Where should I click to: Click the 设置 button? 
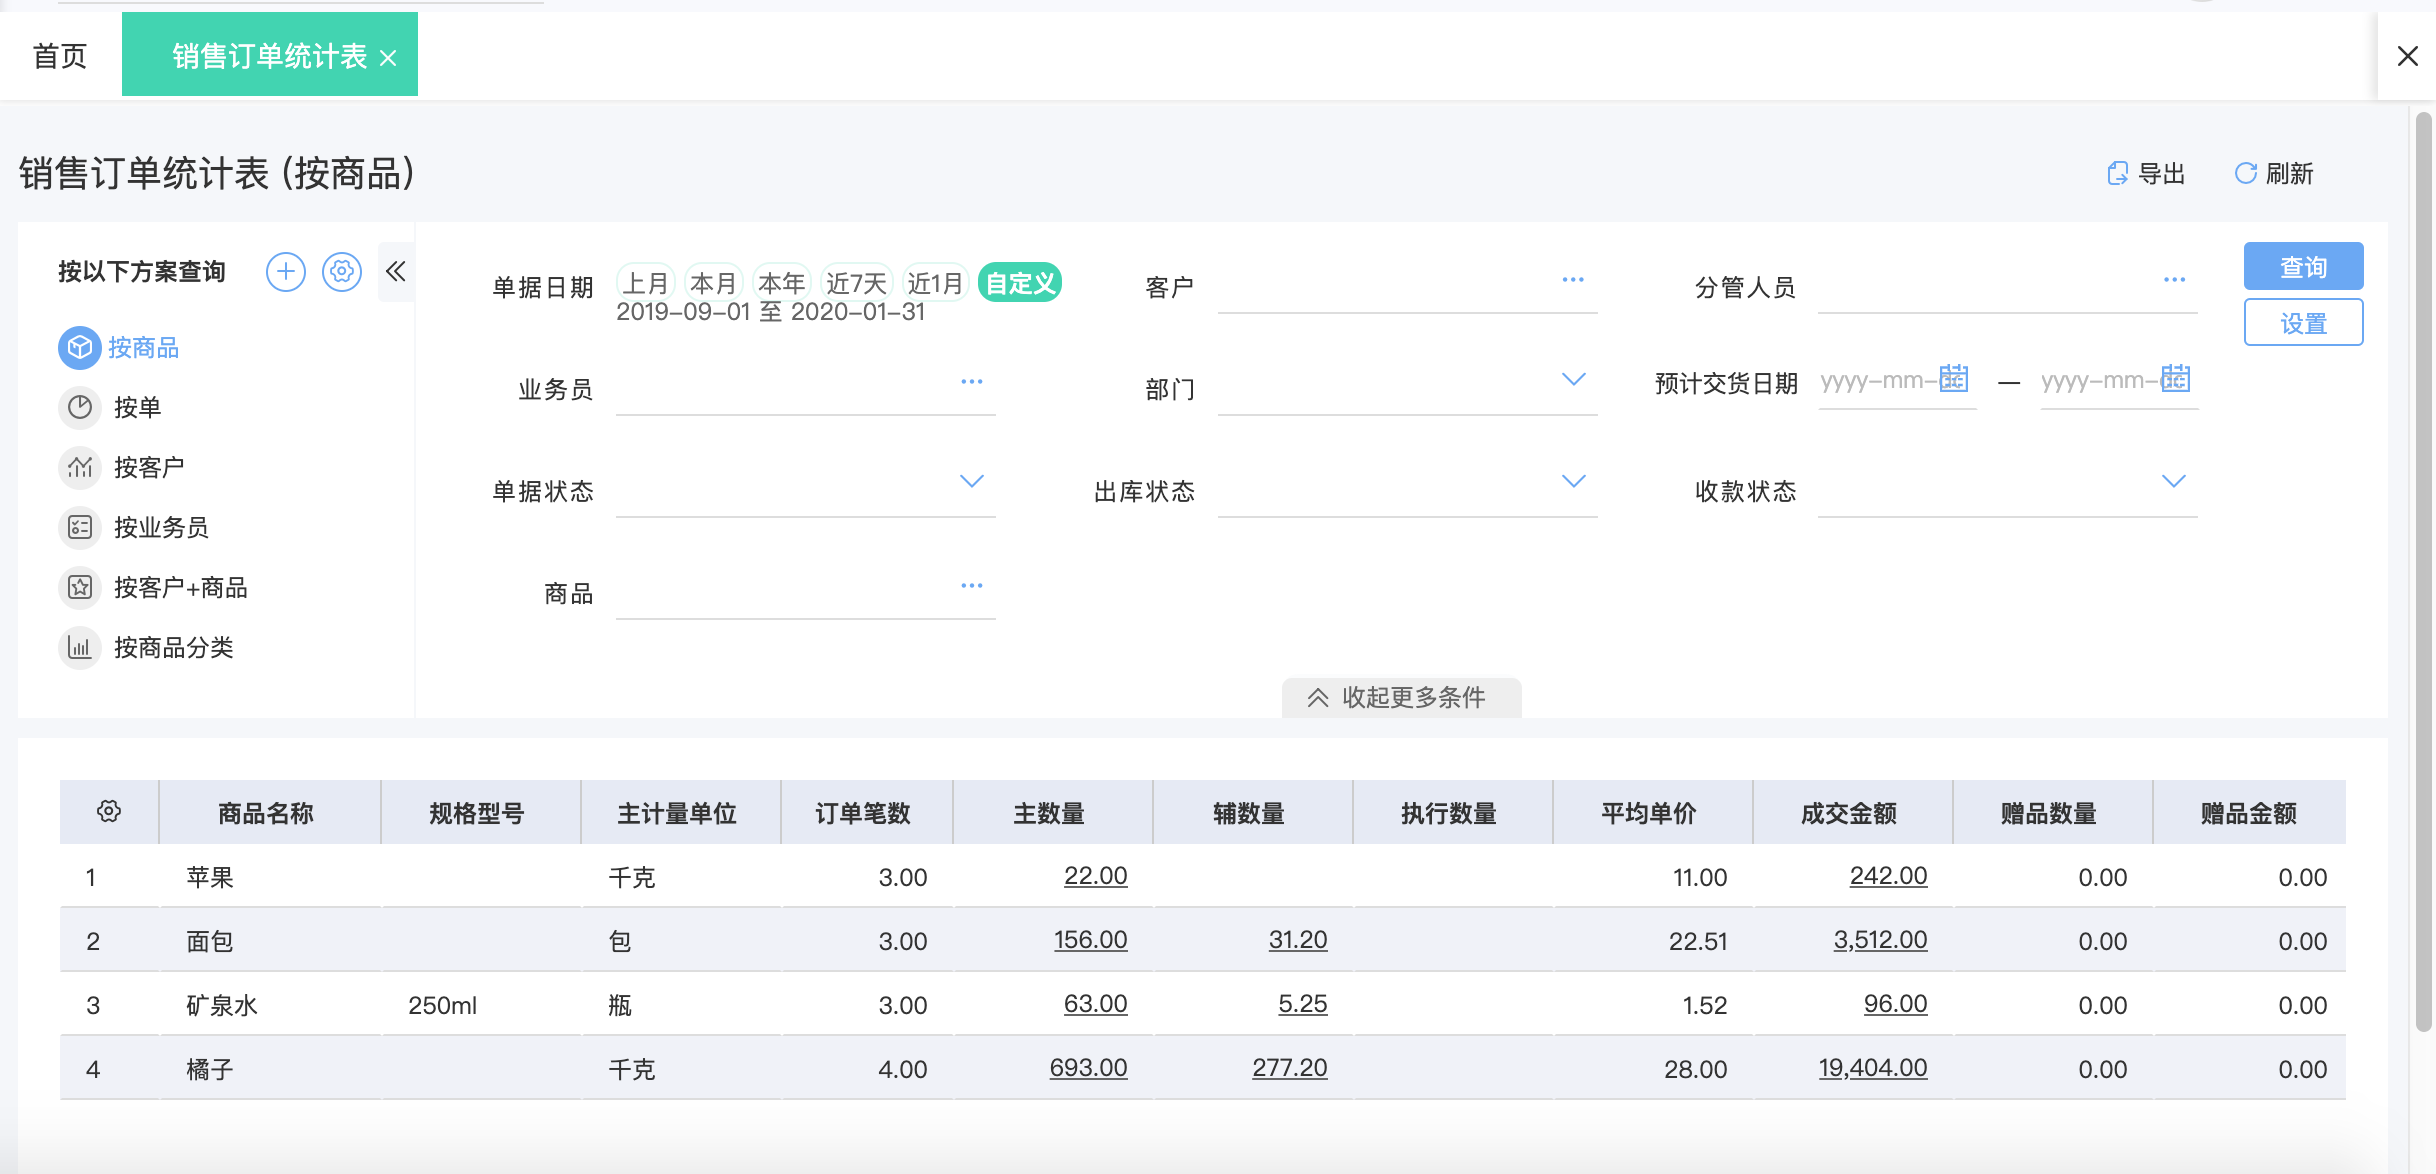pyautogui.click(x=2306, y=321)
